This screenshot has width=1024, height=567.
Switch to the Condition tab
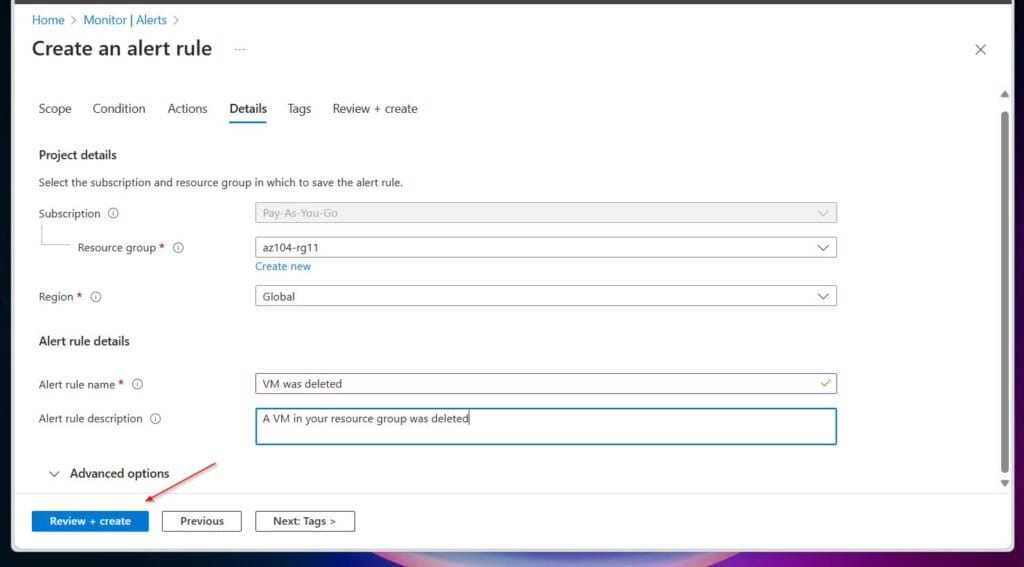pos(119,109)
